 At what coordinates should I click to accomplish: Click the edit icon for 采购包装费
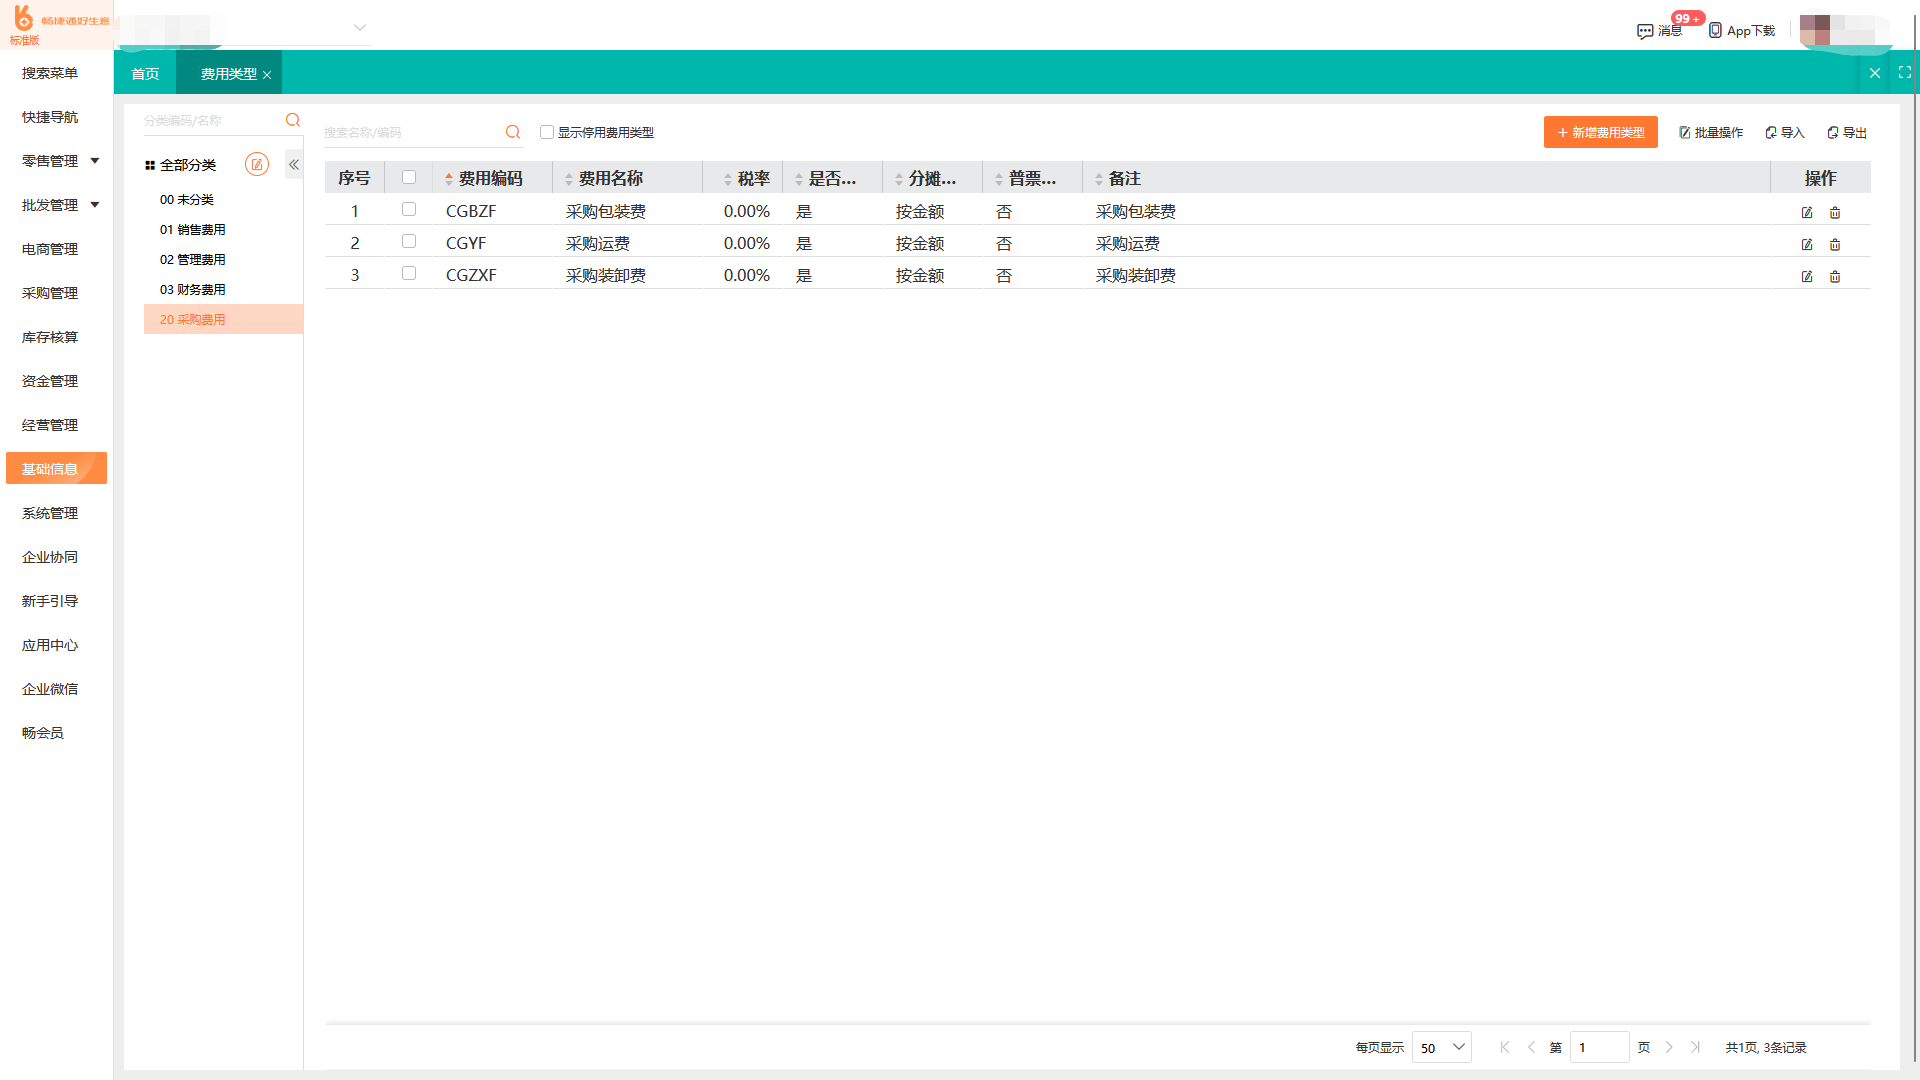tap(1807, 211)
